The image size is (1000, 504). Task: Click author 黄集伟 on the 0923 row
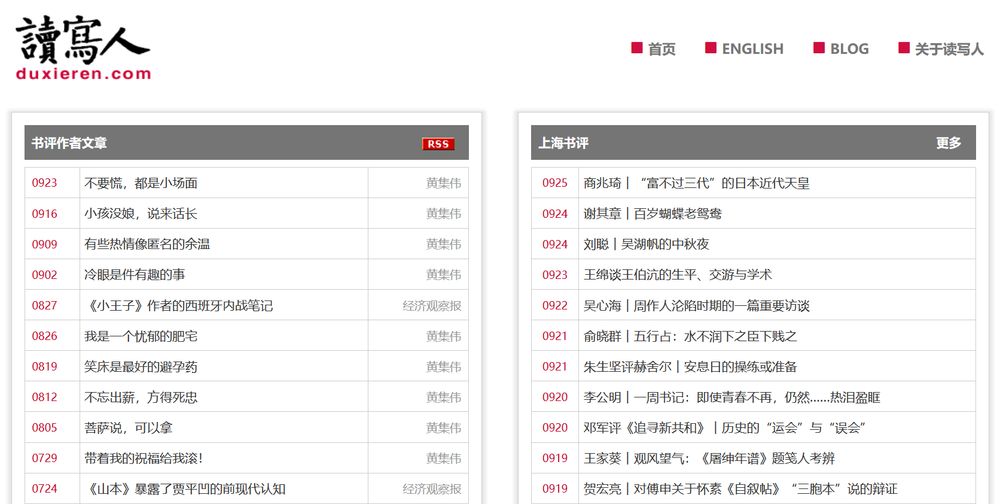(443, 183)
